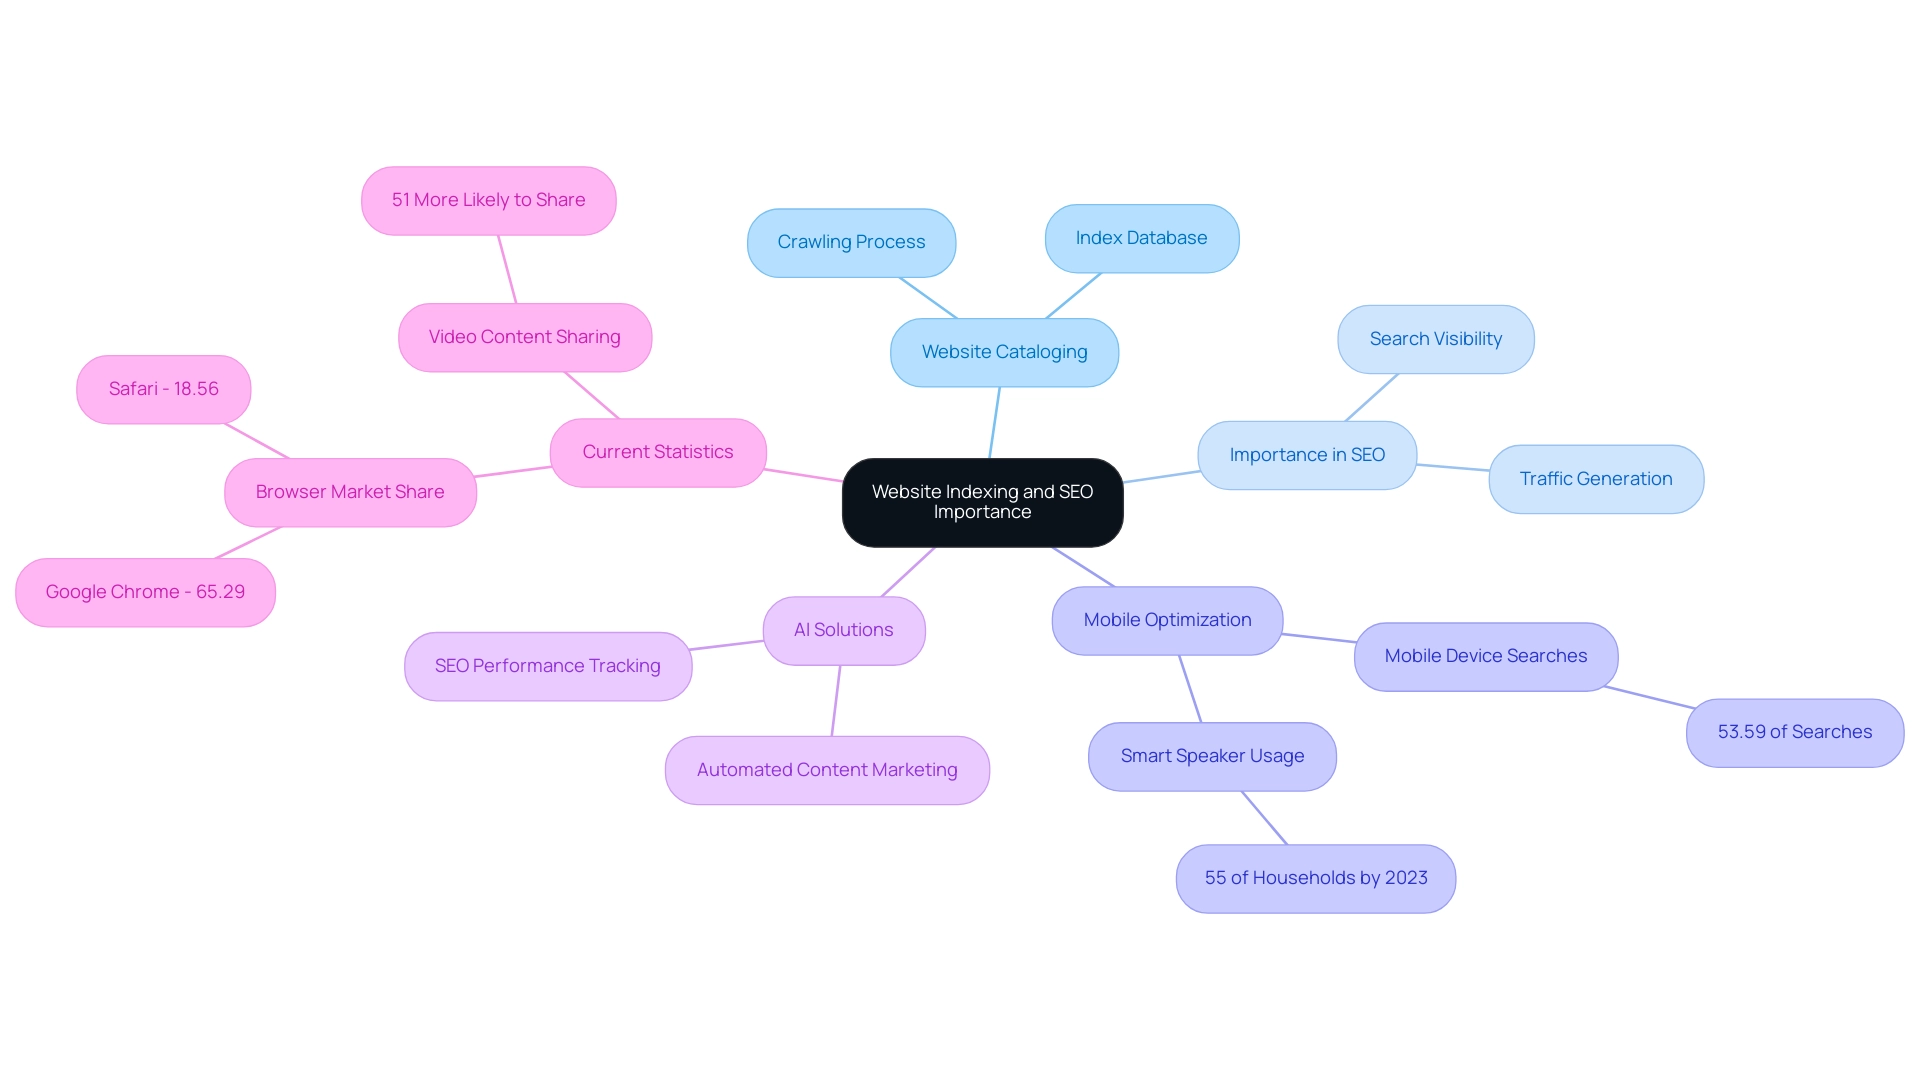Expand the Mobile Optimization branch

[1166, 619]
